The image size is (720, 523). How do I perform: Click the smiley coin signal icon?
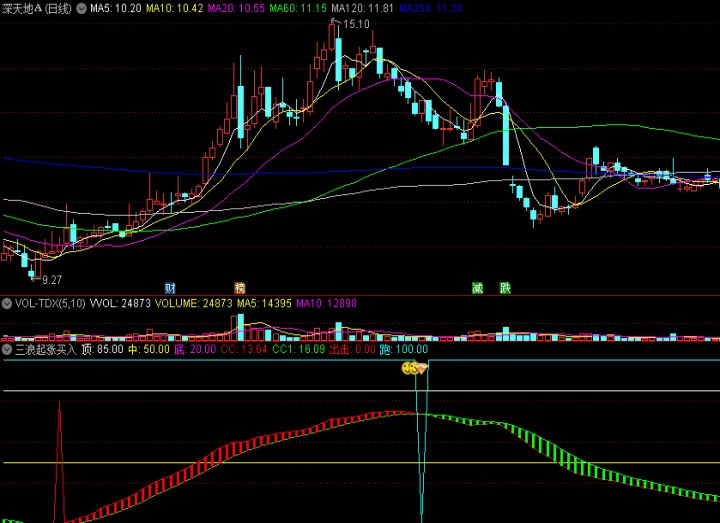409,368
